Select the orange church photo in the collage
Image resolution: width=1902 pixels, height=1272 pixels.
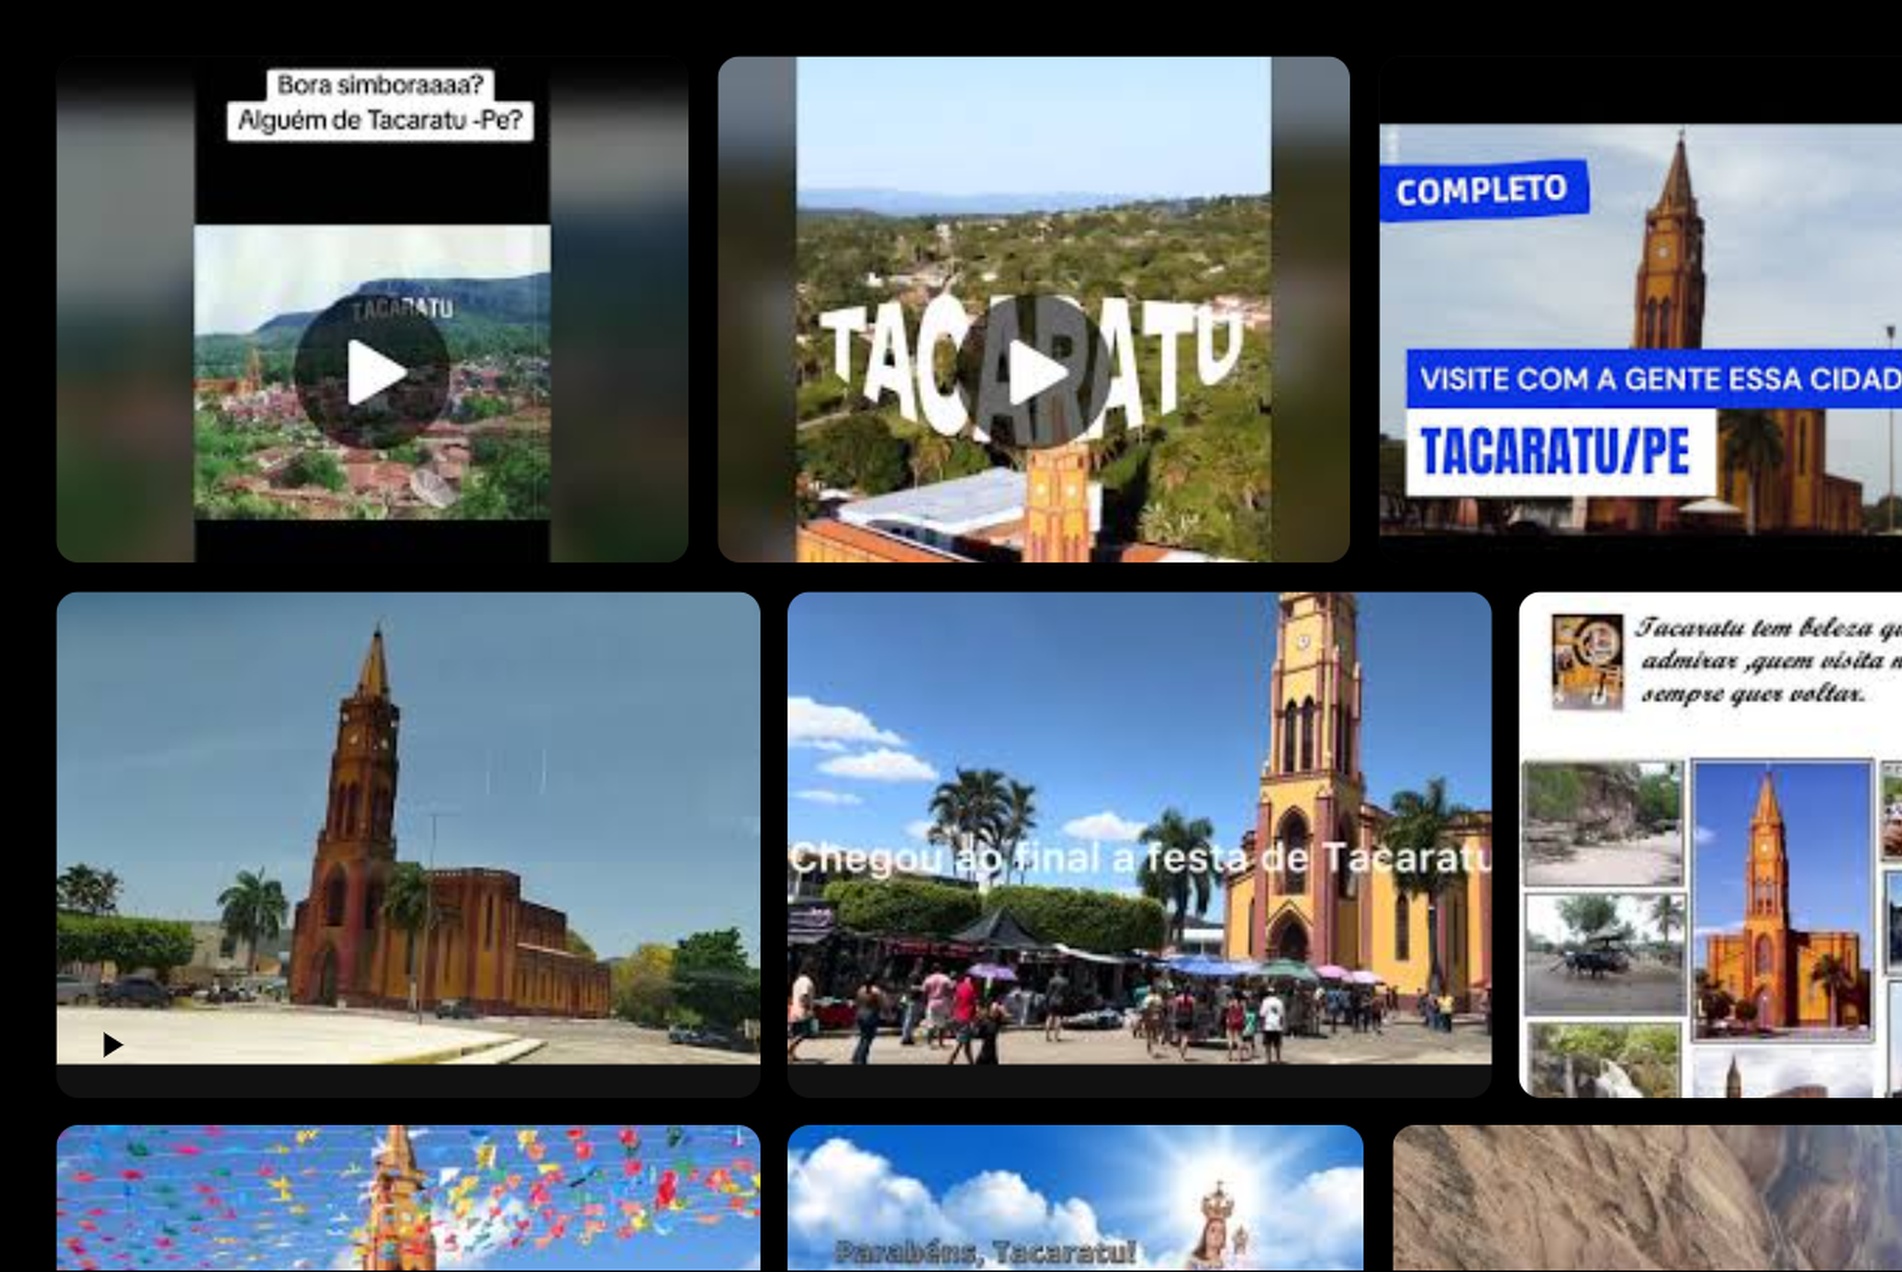(1782, 900)
